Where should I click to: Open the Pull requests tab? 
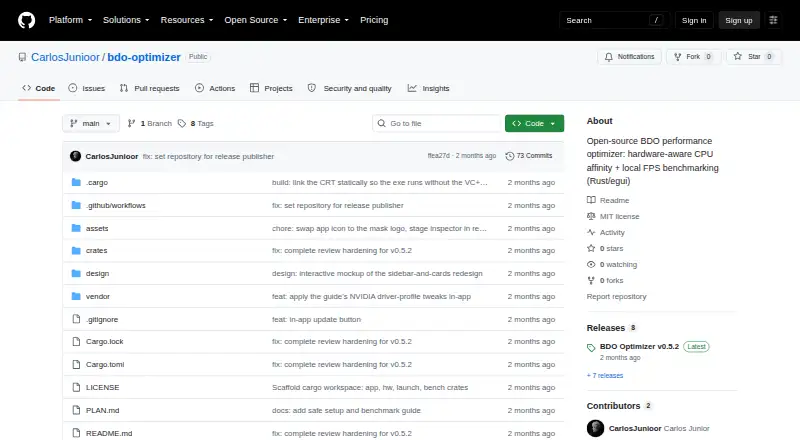(x=149, y=88)
